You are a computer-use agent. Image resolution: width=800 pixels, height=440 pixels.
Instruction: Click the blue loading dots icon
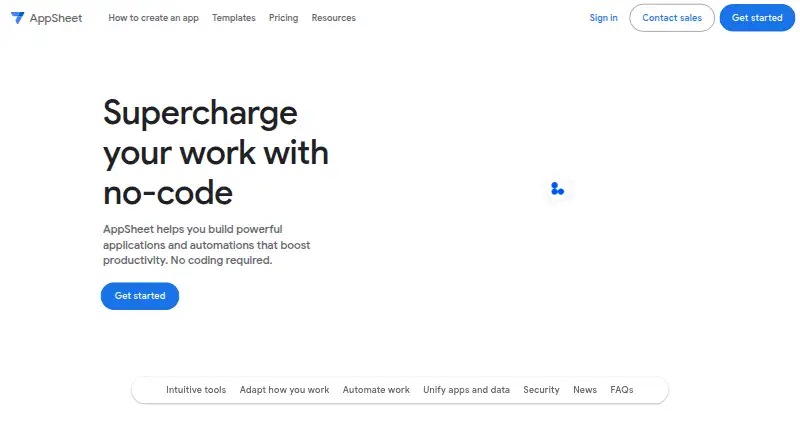pos(557,189)
